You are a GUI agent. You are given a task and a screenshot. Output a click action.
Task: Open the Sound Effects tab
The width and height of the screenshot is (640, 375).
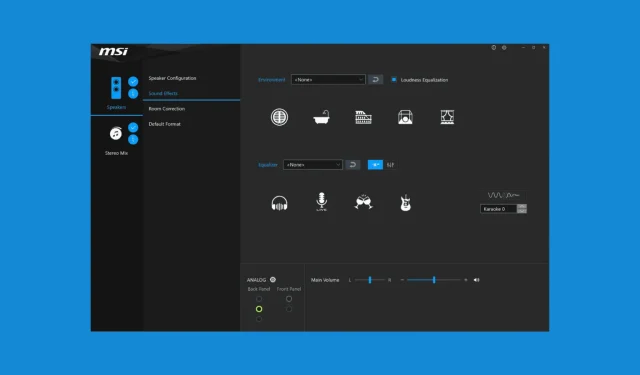click(163, 93)
